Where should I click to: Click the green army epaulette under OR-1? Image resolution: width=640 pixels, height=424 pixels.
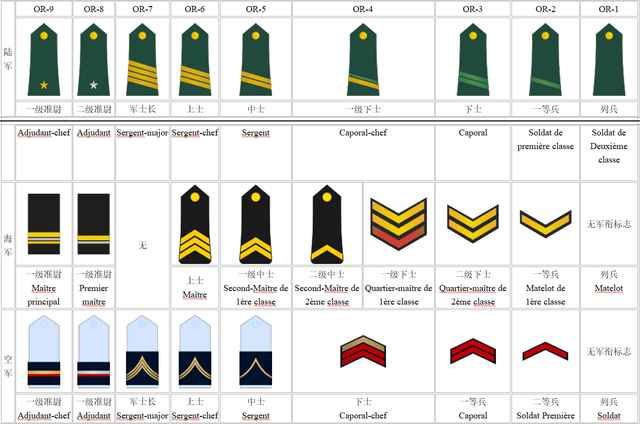click(x=608, y=60)
